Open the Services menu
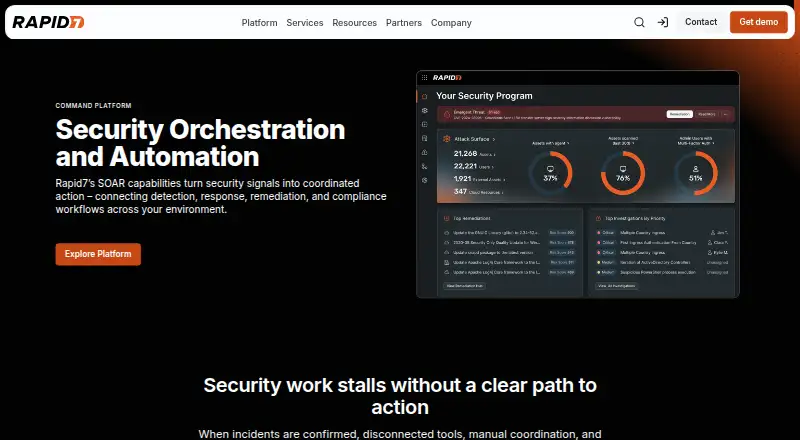Viewport: 800px width, 440px height. pyautogui.click(x=305, y=22)
